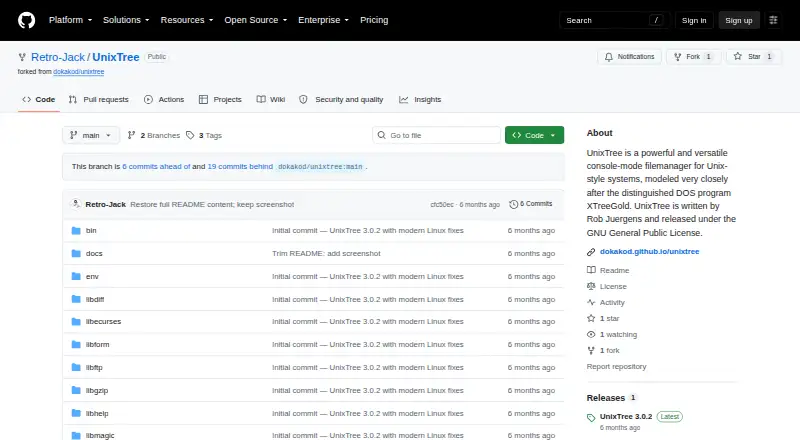Open the main branch selector dropdown

pos(91,135)
